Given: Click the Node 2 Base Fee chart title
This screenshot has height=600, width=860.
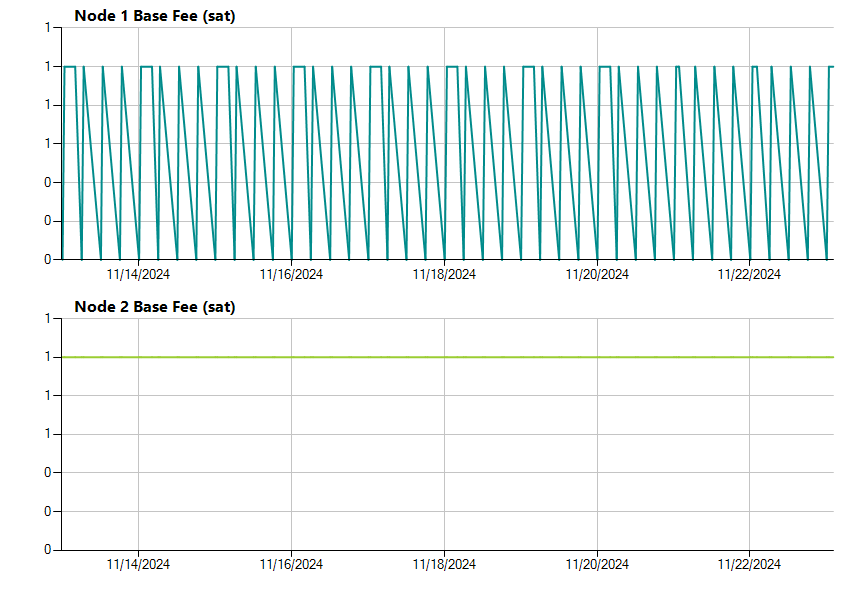Looking at the screenshot, I should tap(154, 307).
